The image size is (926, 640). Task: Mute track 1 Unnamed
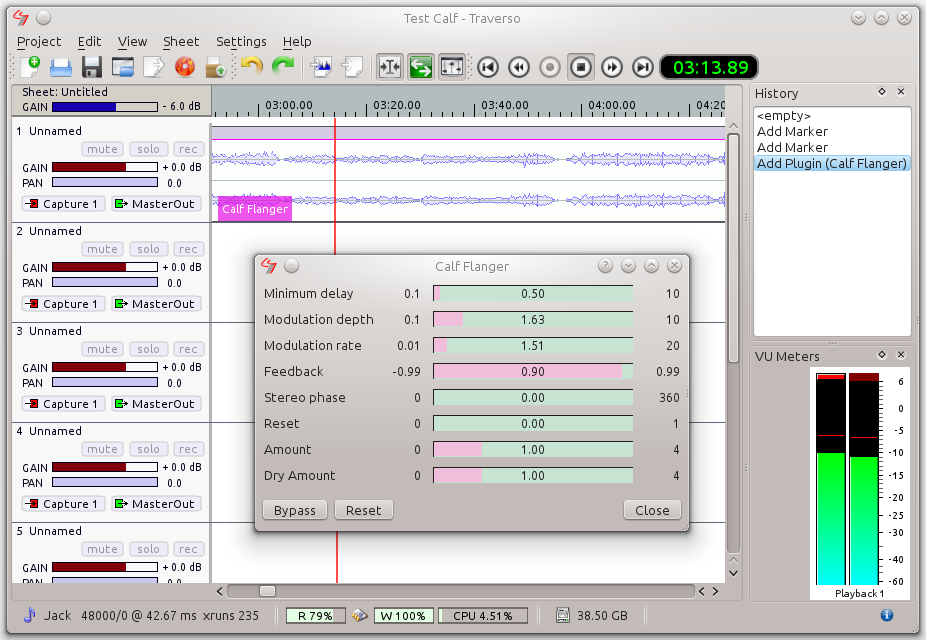point(102,149)
